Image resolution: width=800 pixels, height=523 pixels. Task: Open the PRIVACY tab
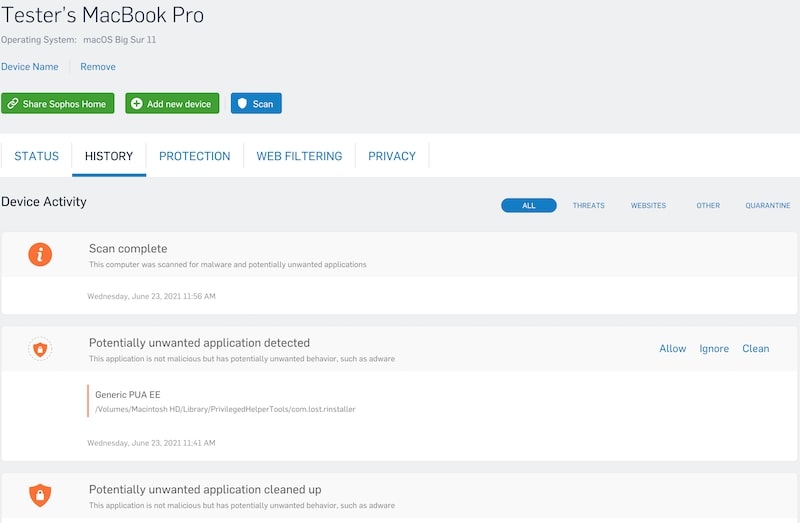tap(392, 156)
